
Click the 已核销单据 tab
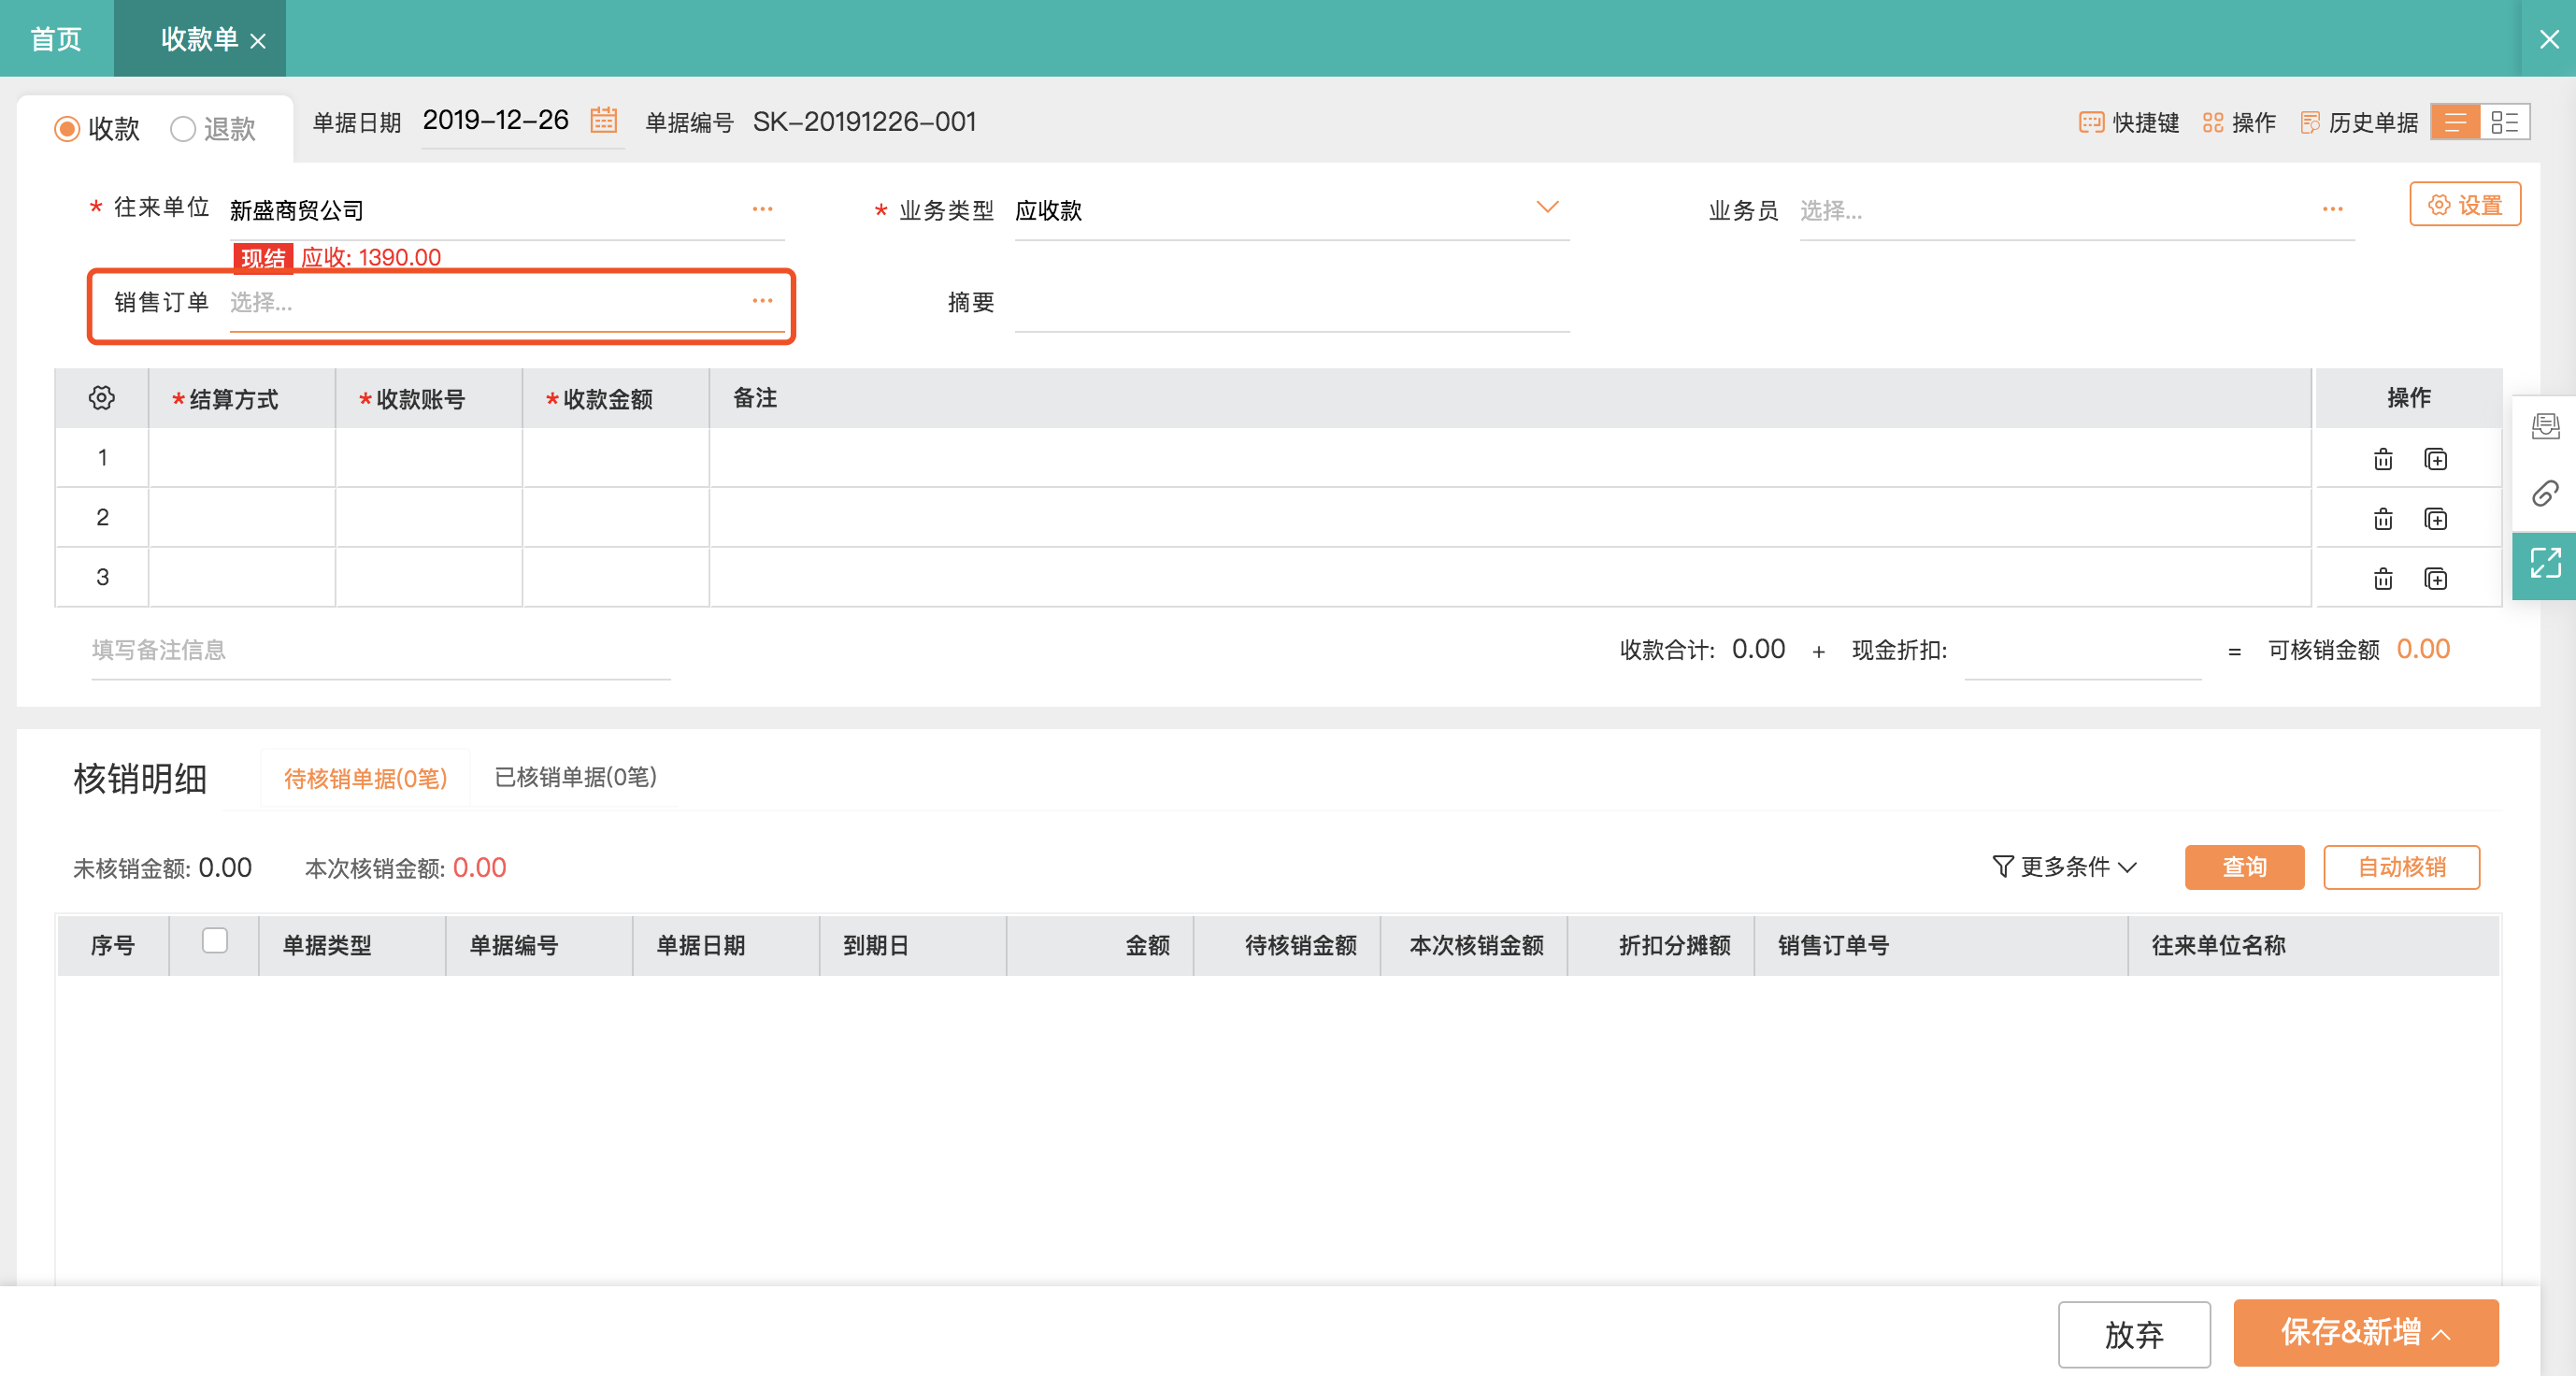pyautogui.click(x=580, y=779)
